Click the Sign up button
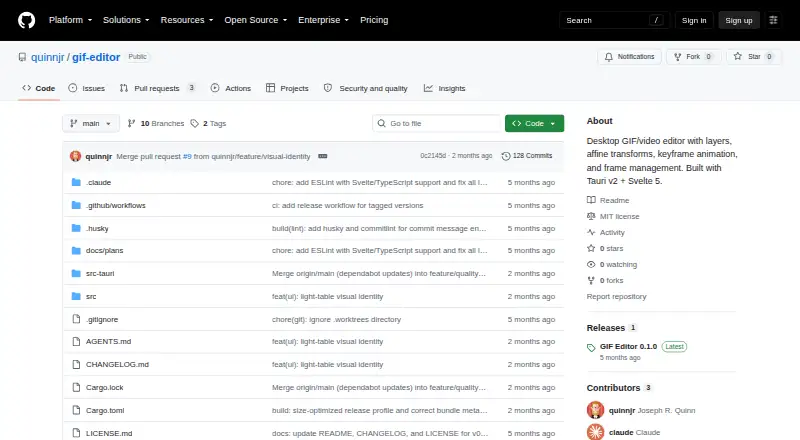This screenshot has width=800, height=440. click(739, 20)
